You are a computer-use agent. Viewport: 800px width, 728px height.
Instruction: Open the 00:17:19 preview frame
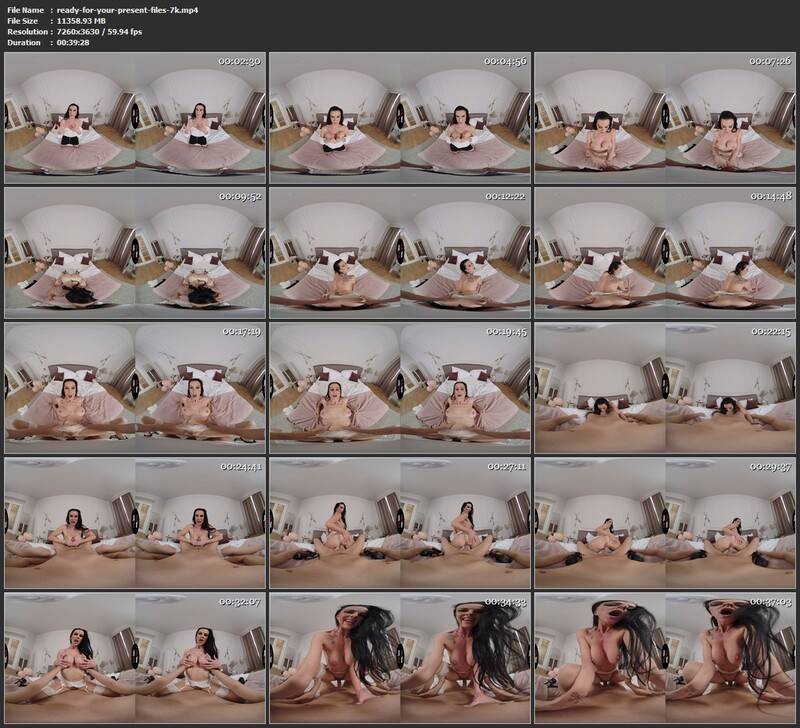coord(135,387)
